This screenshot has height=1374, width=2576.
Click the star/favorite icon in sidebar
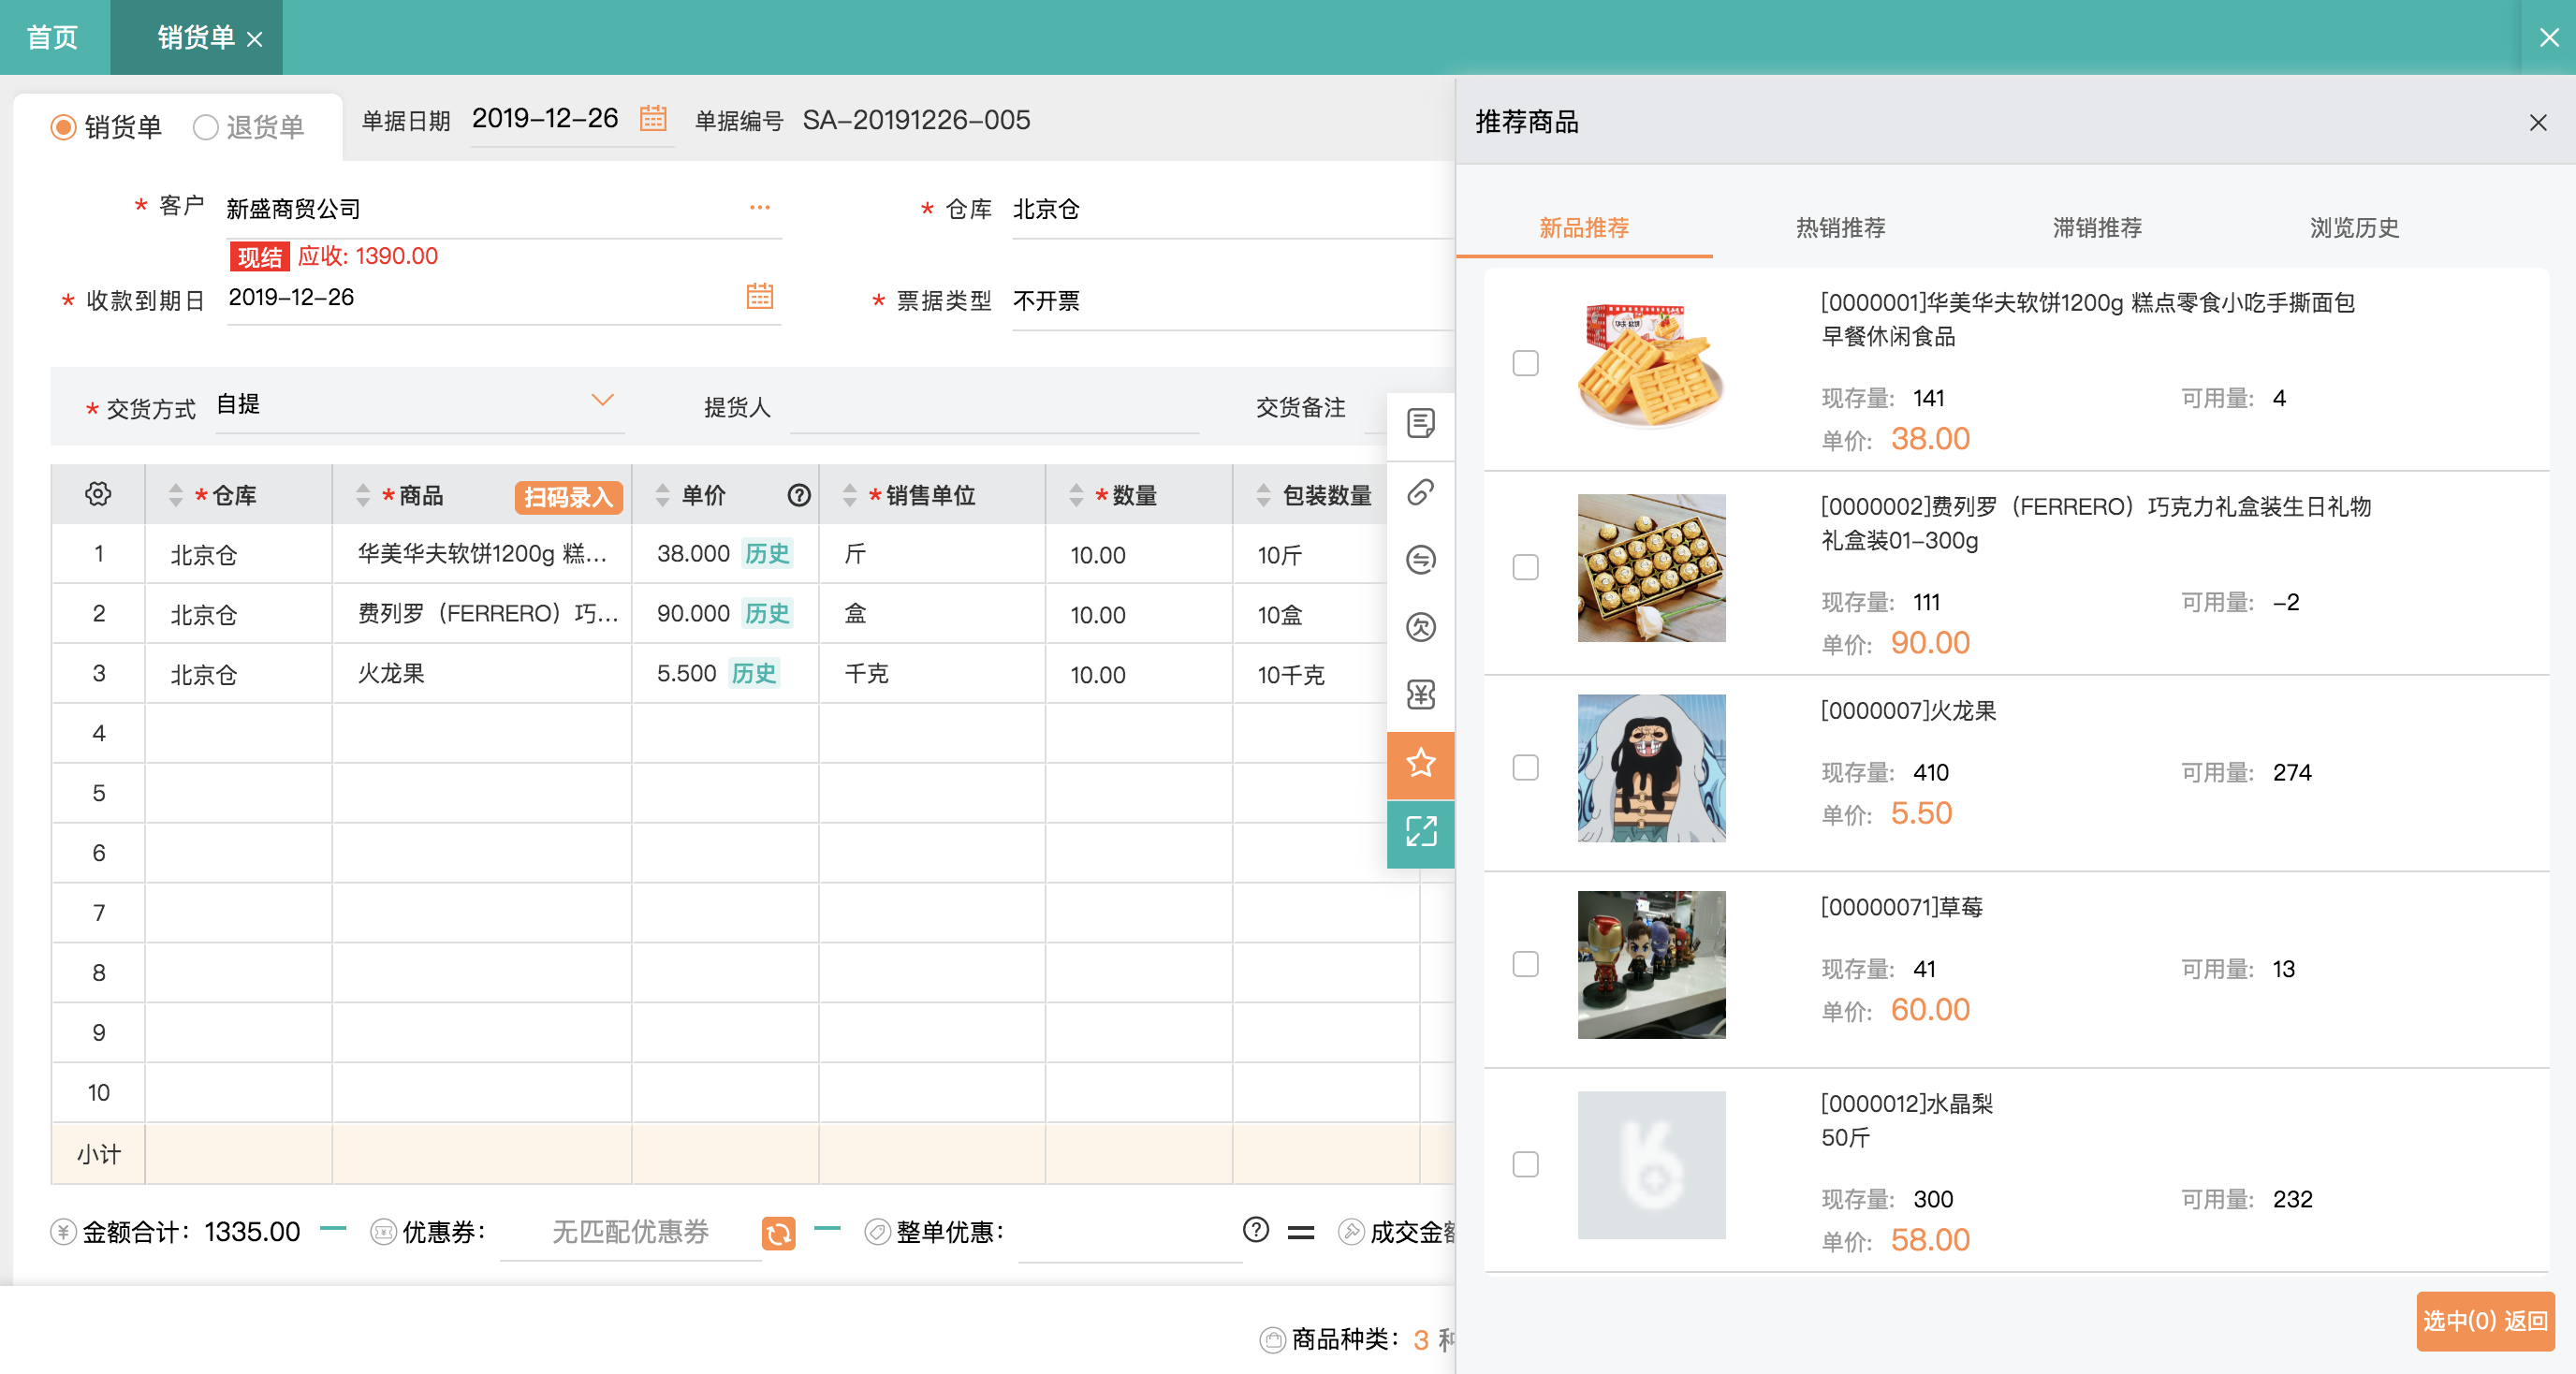pyautogui.click(x=1423, y=763)
